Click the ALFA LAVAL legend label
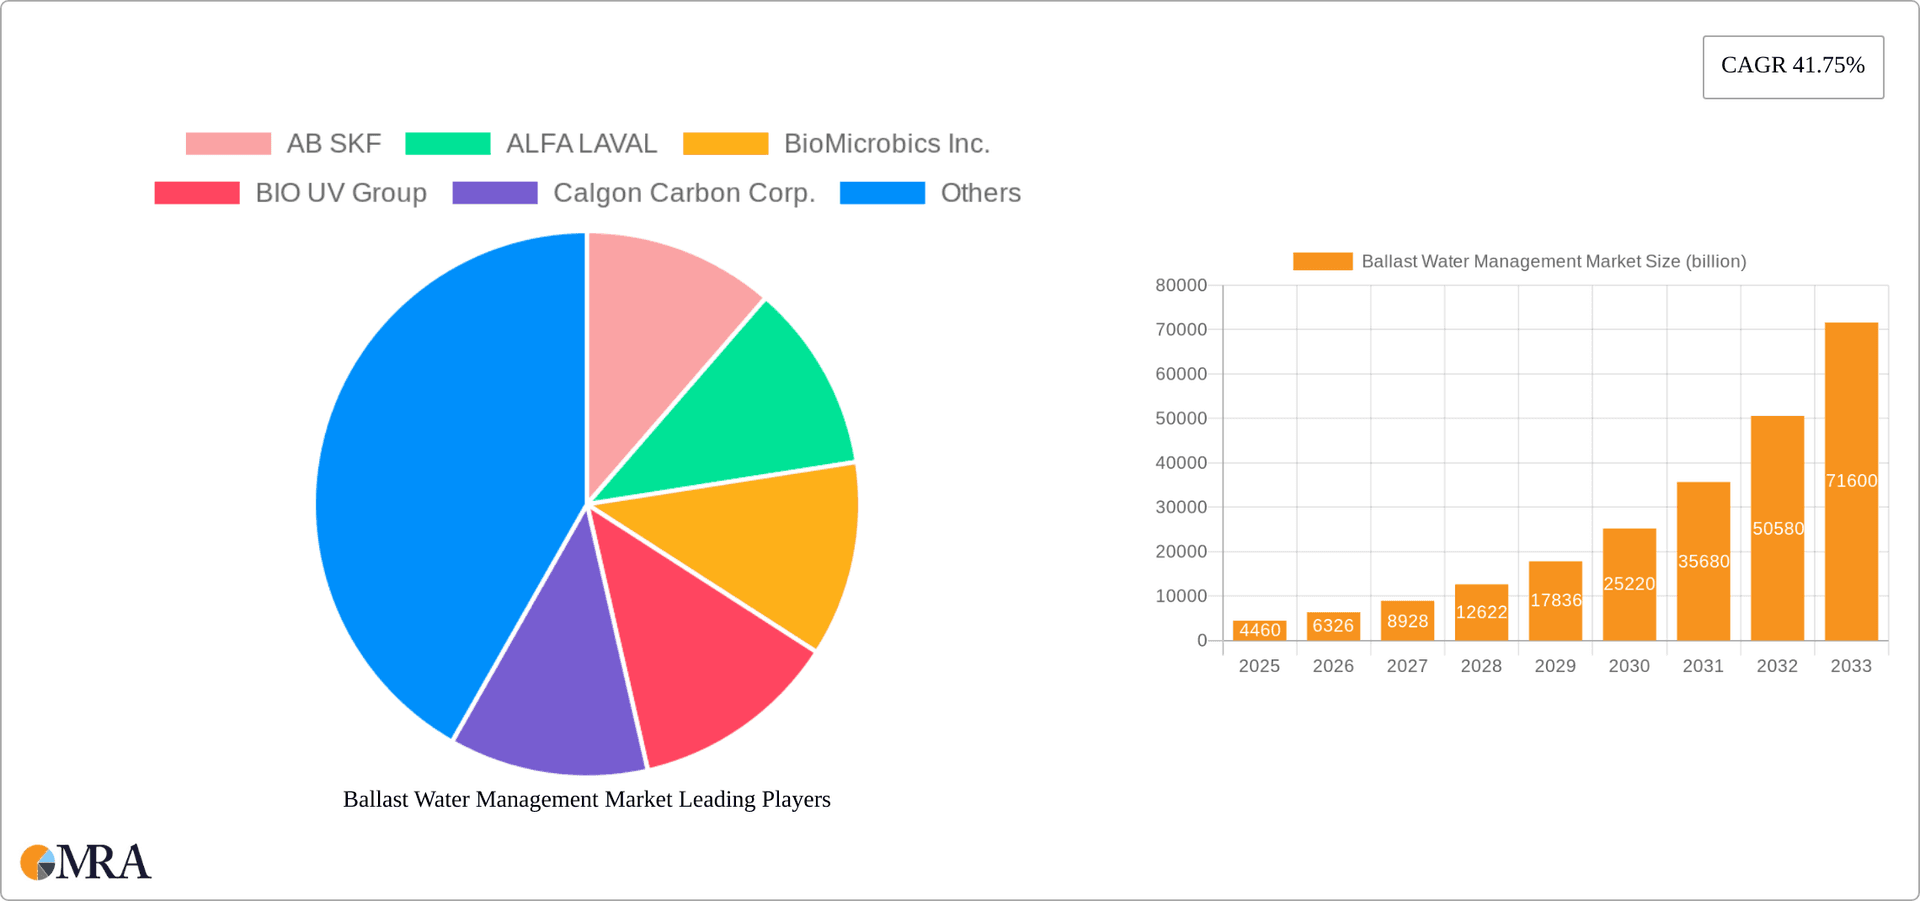Image resolution: width=1920 pixels, height=901 pixels. pyautogui.click(x=582, y=143)
